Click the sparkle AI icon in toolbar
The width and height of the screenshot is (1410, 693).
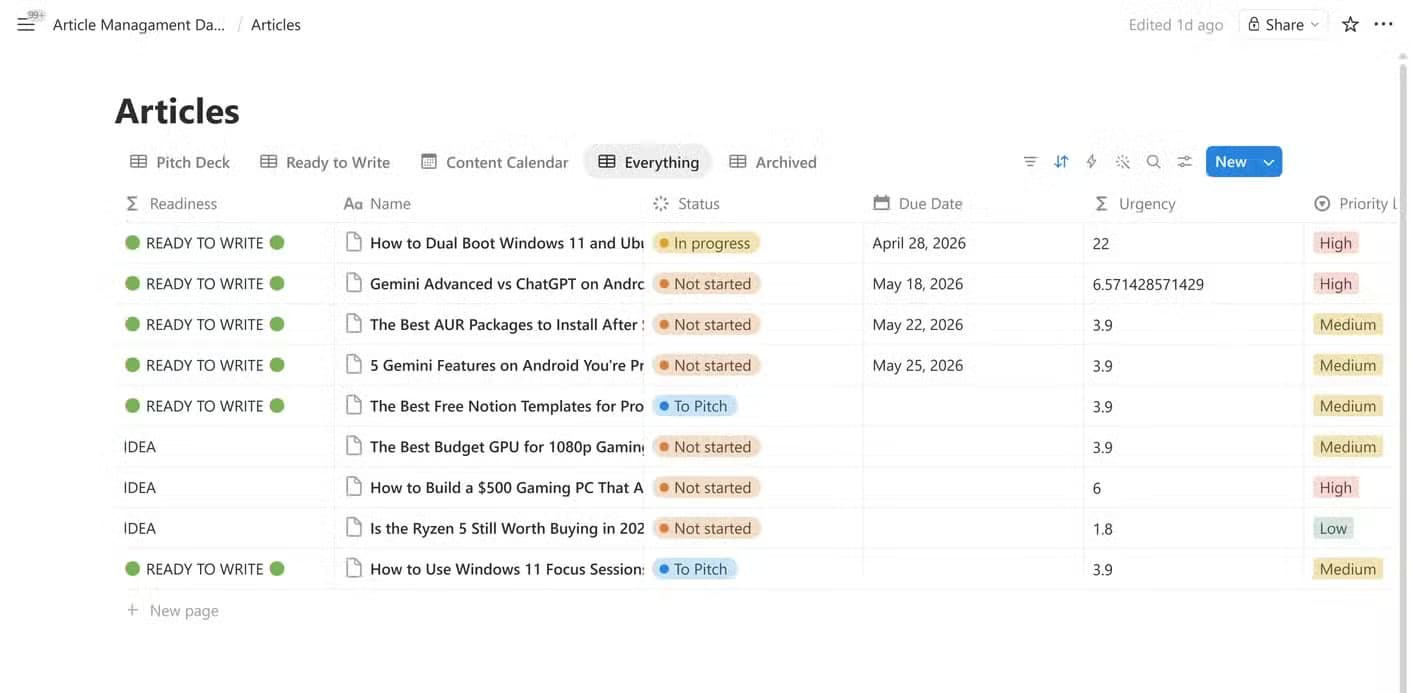pos(1122,162)
